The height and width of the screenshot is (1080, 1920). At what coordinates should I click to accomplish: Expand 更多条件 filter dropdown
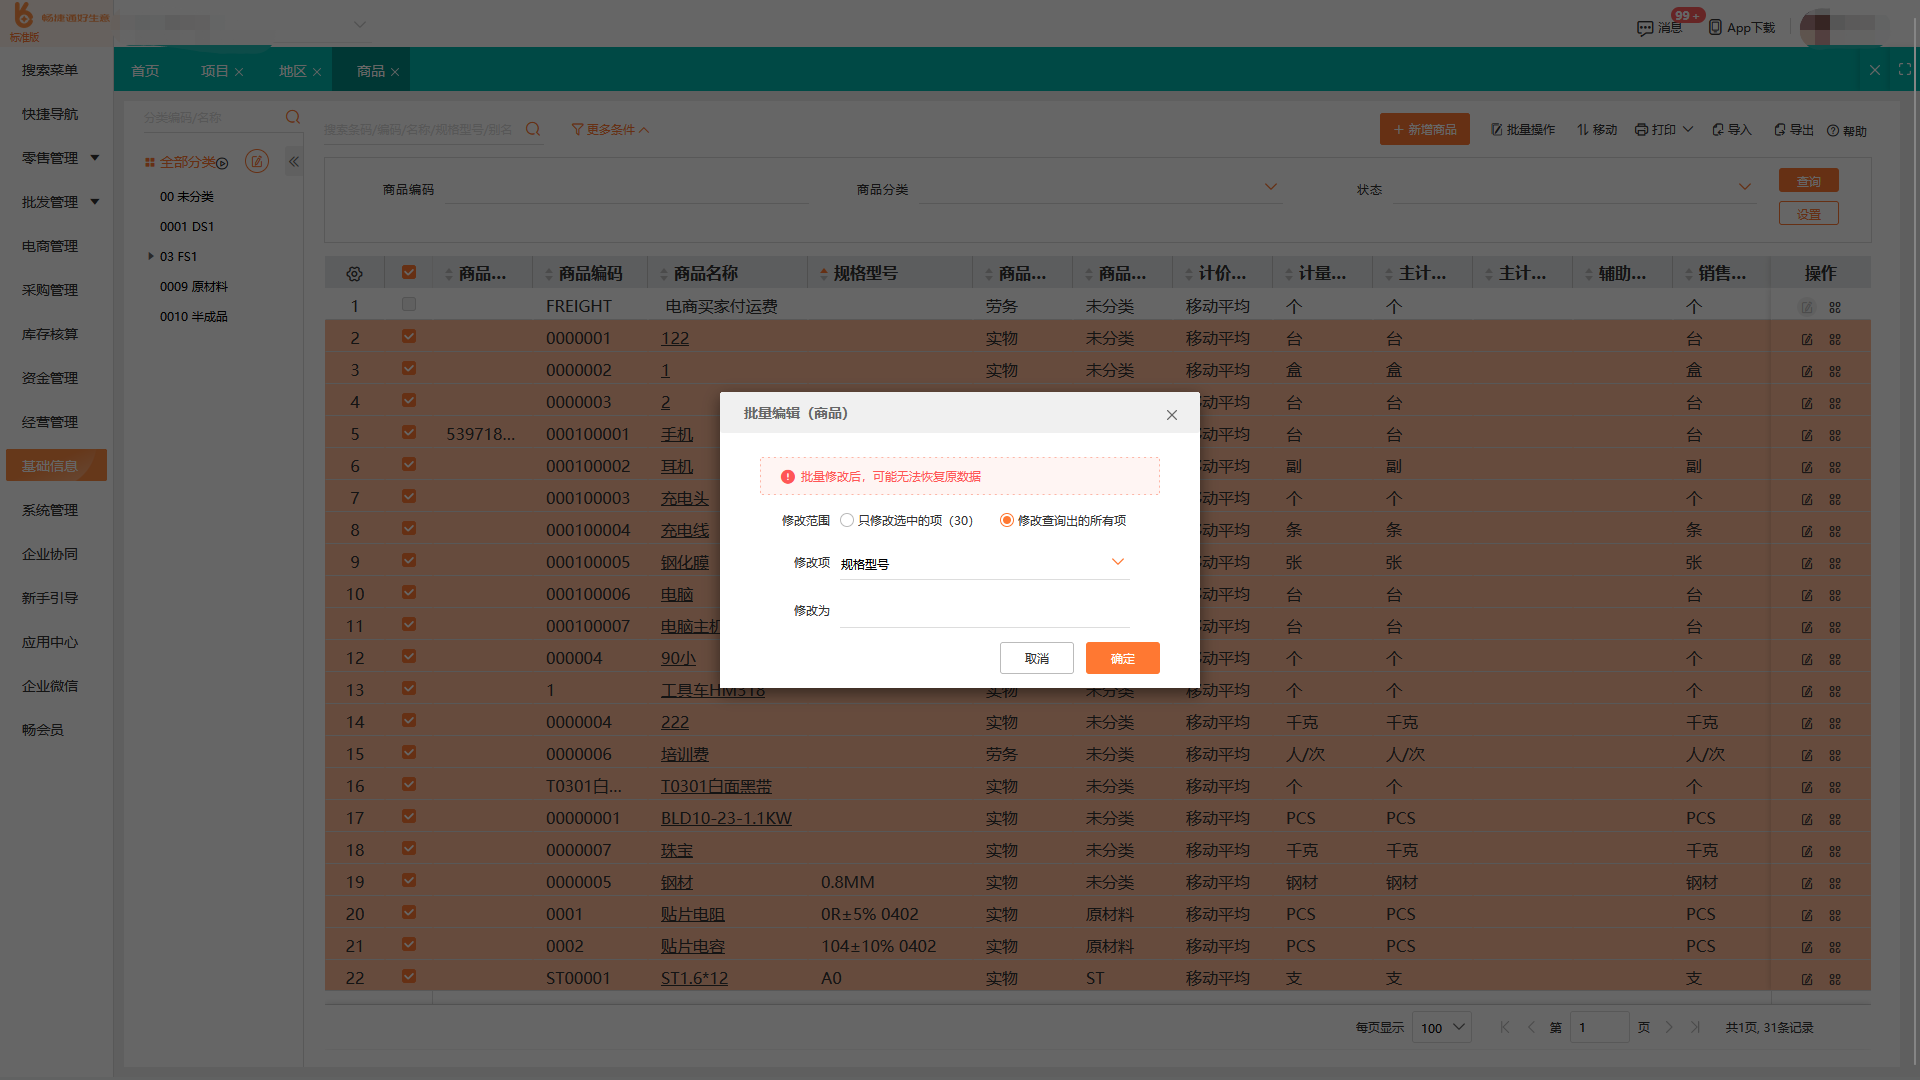pyautogui.click(x=609, y=128)
